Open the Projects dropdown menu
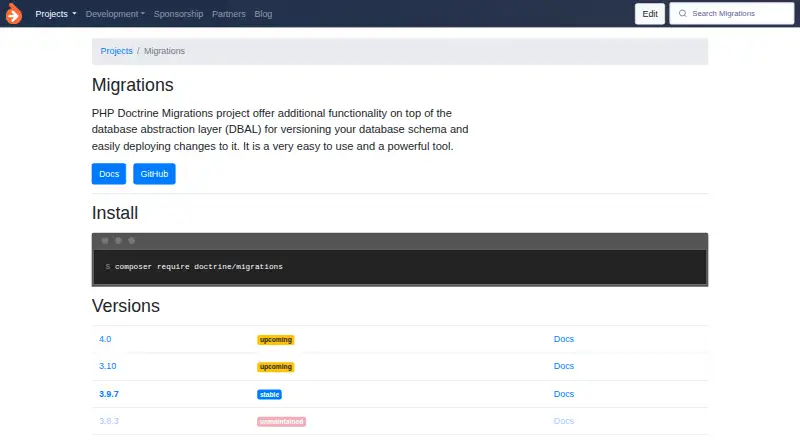 (56, 14)
